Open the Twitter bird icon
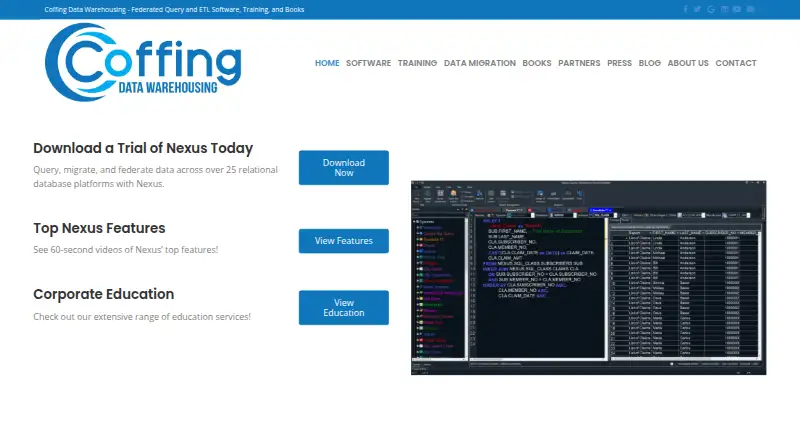 pyautogui.click(x=697, y=9)
